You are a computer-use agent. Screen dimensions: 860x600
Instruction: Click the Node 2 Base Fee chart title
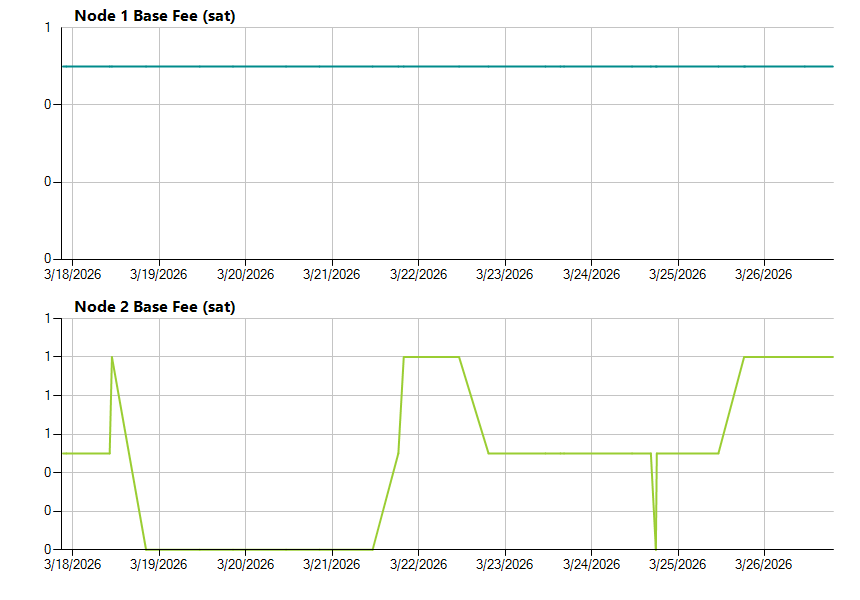(154, 306)
